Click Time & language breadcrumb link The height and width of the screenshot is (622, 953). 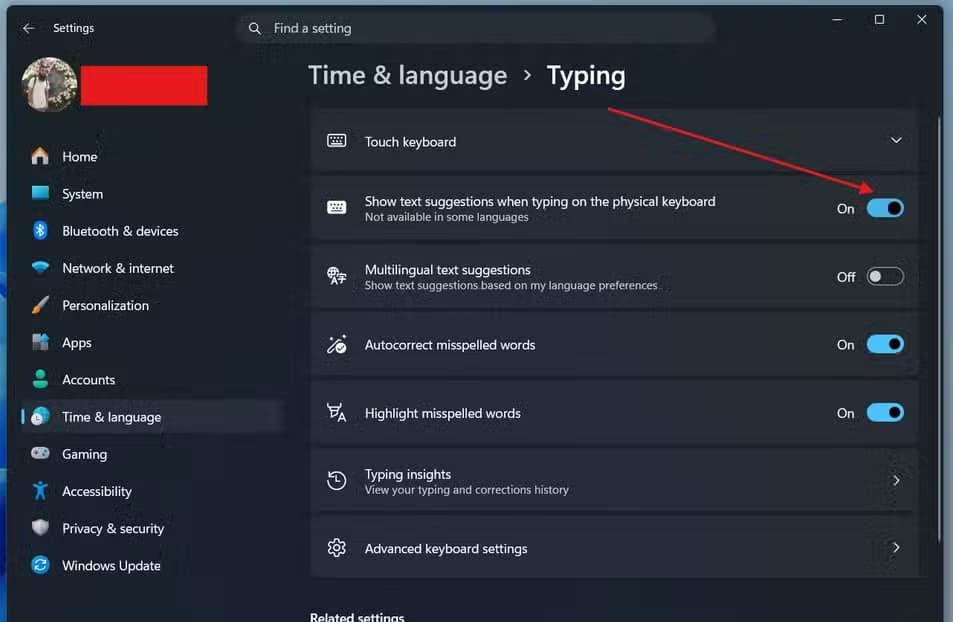pyautogui.click(x=408, y=75)
